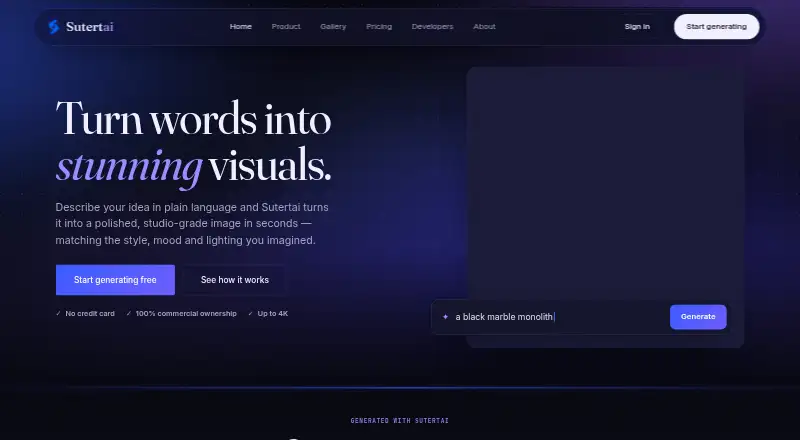
Task: Click See how it works button
Action: pos(235,280)
